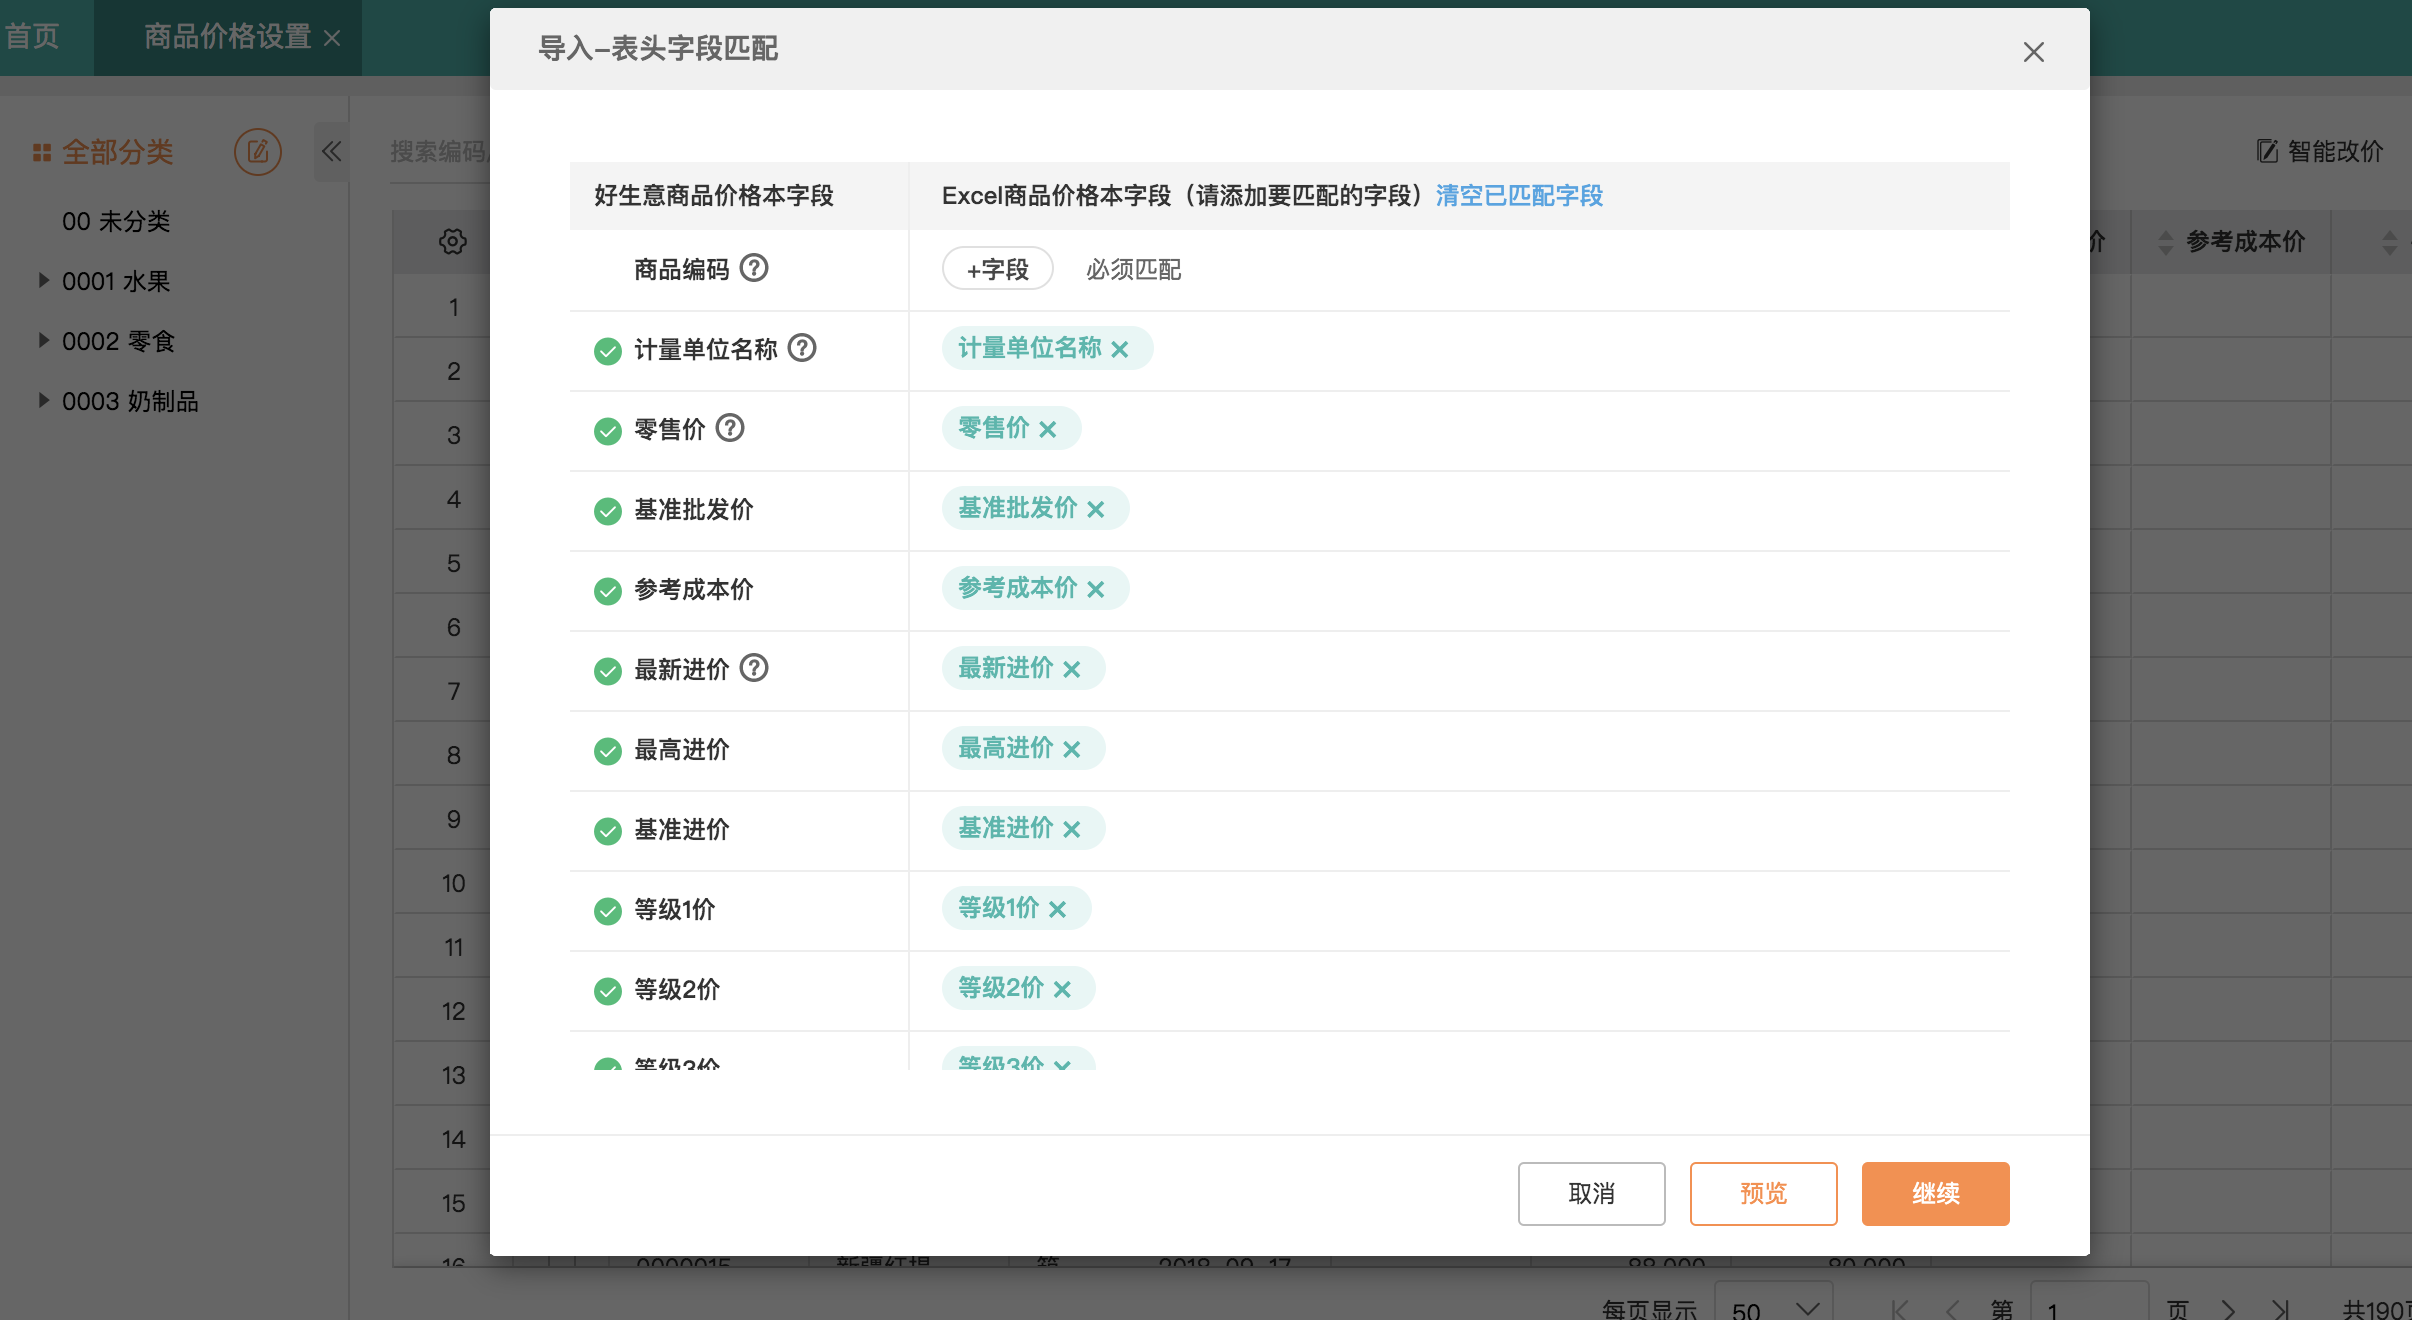Click the edit icon next to 全部分类
The height and width of the screenshot is (1320, 2412).
(258, 153)
